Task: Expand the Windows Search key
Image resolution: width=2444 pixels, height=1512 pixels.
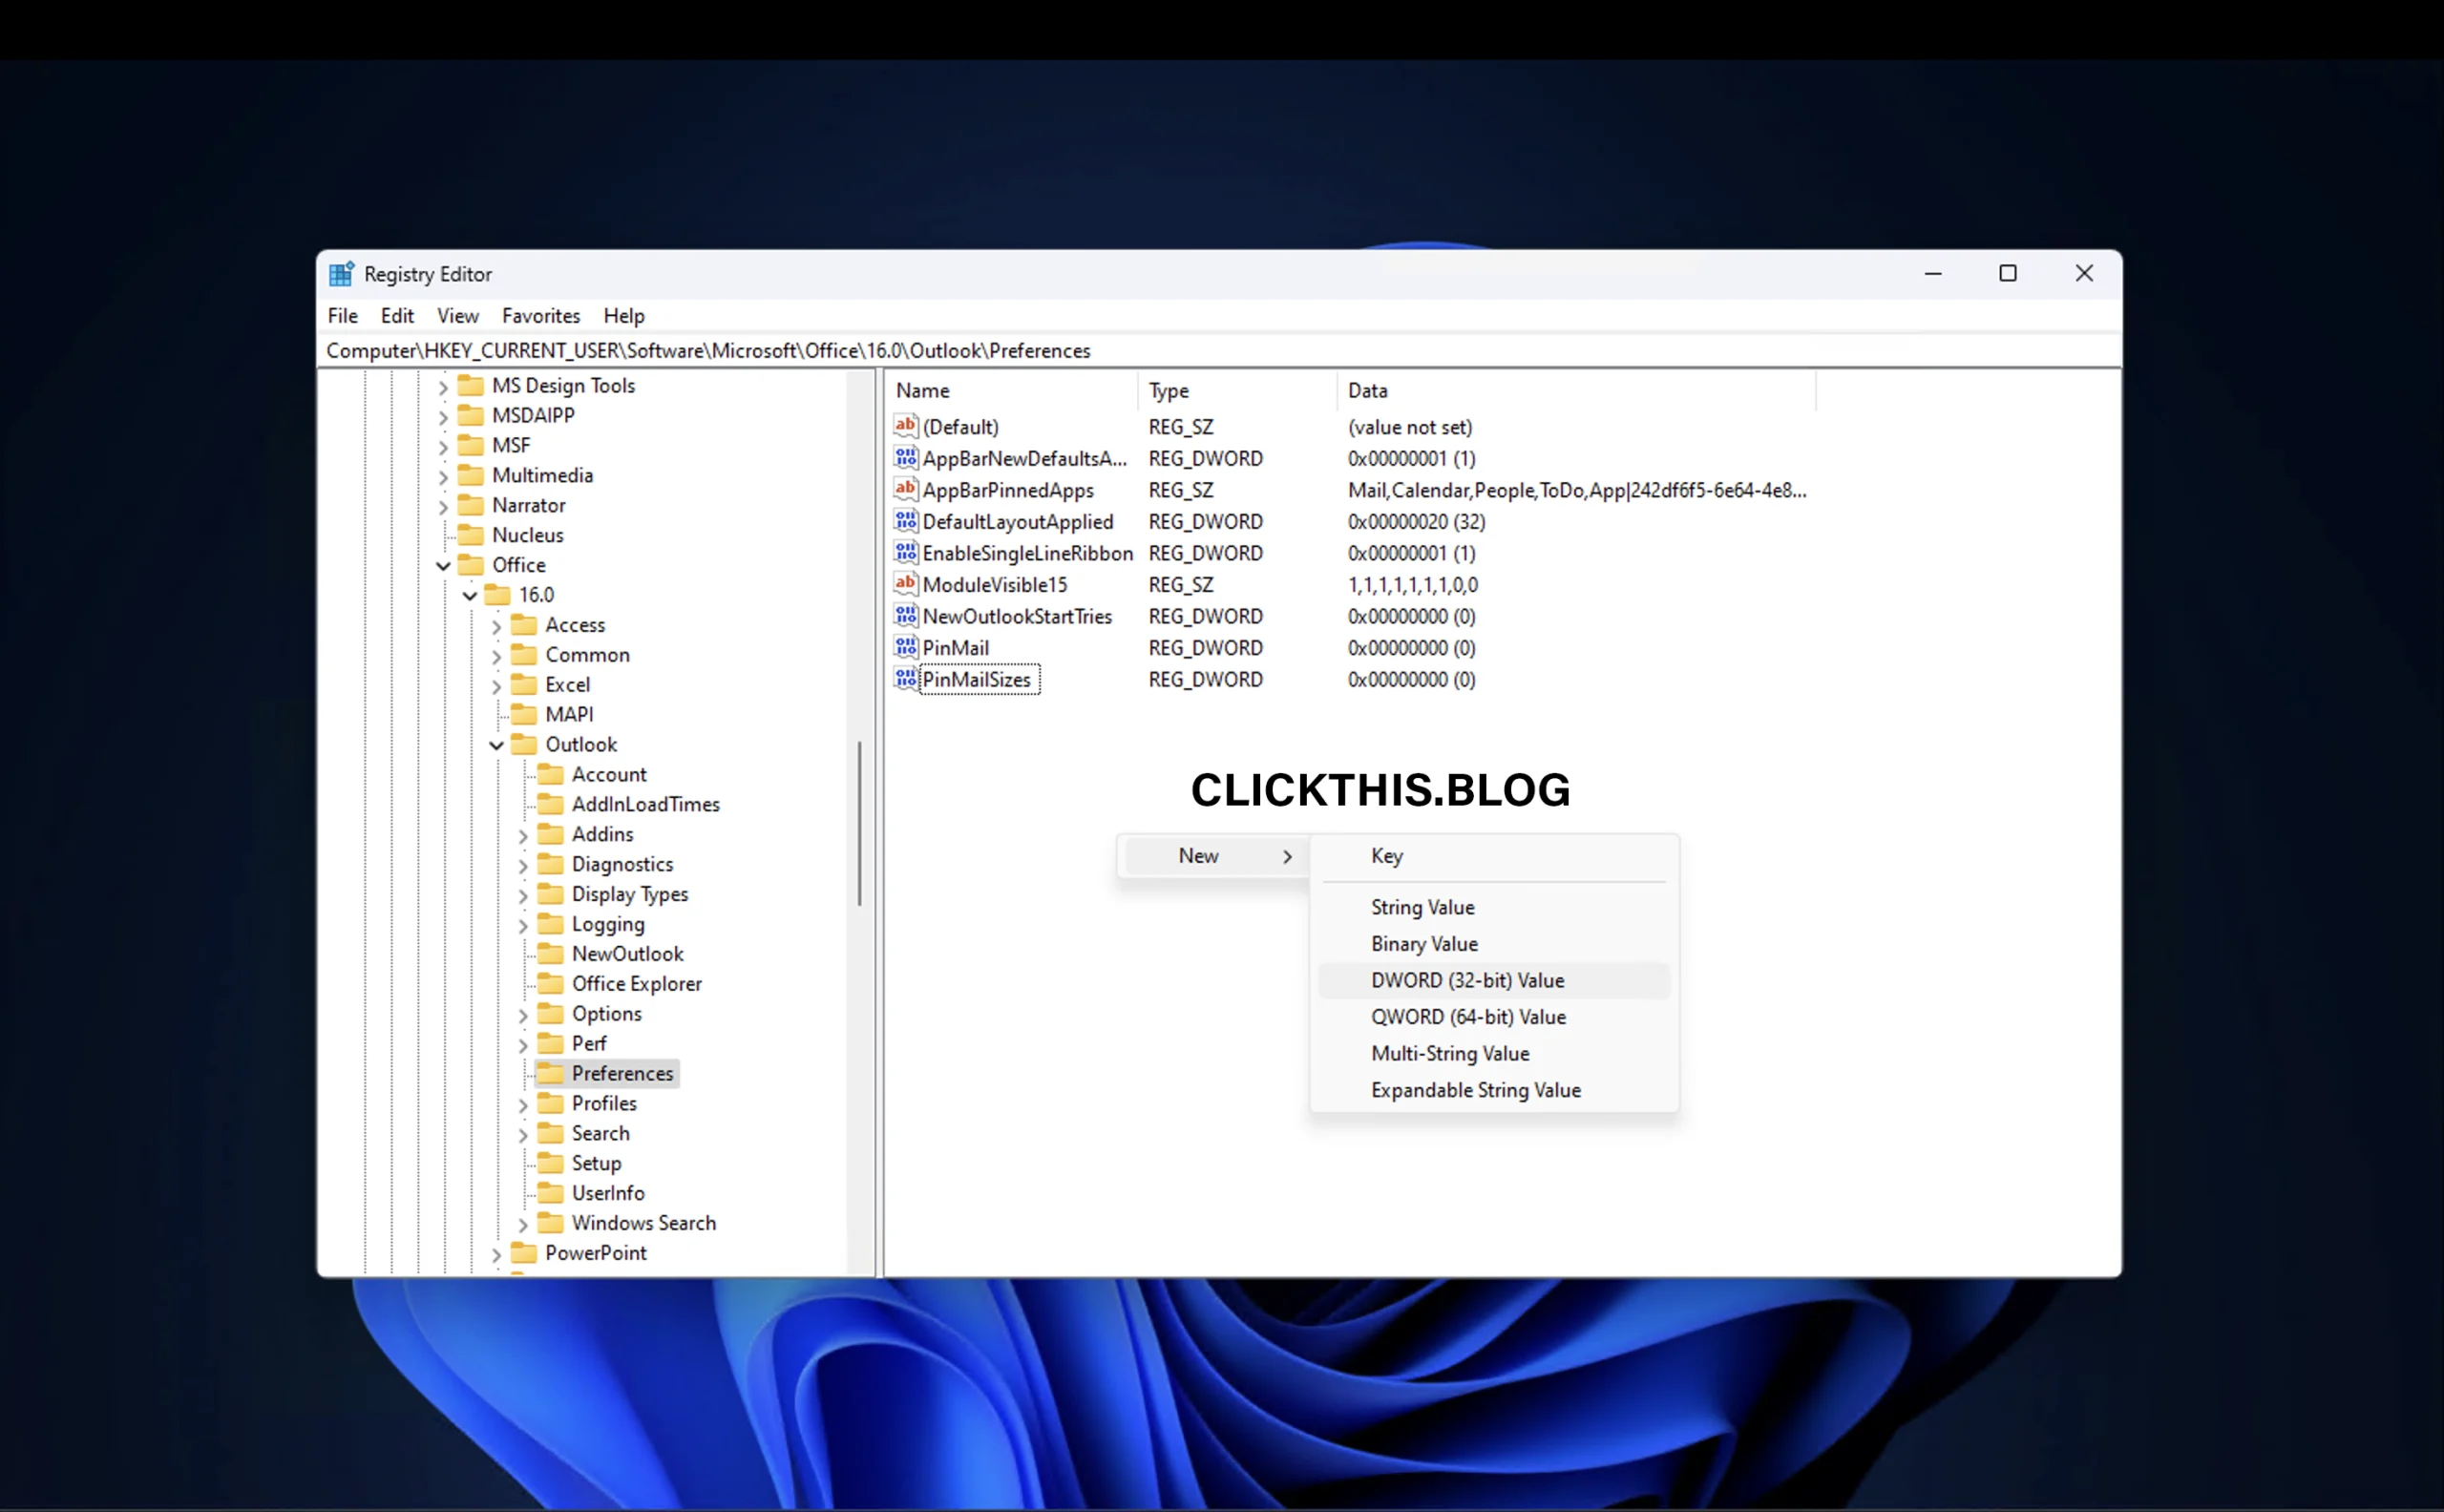Action: pyautogui.click(x=522, y=1224)
